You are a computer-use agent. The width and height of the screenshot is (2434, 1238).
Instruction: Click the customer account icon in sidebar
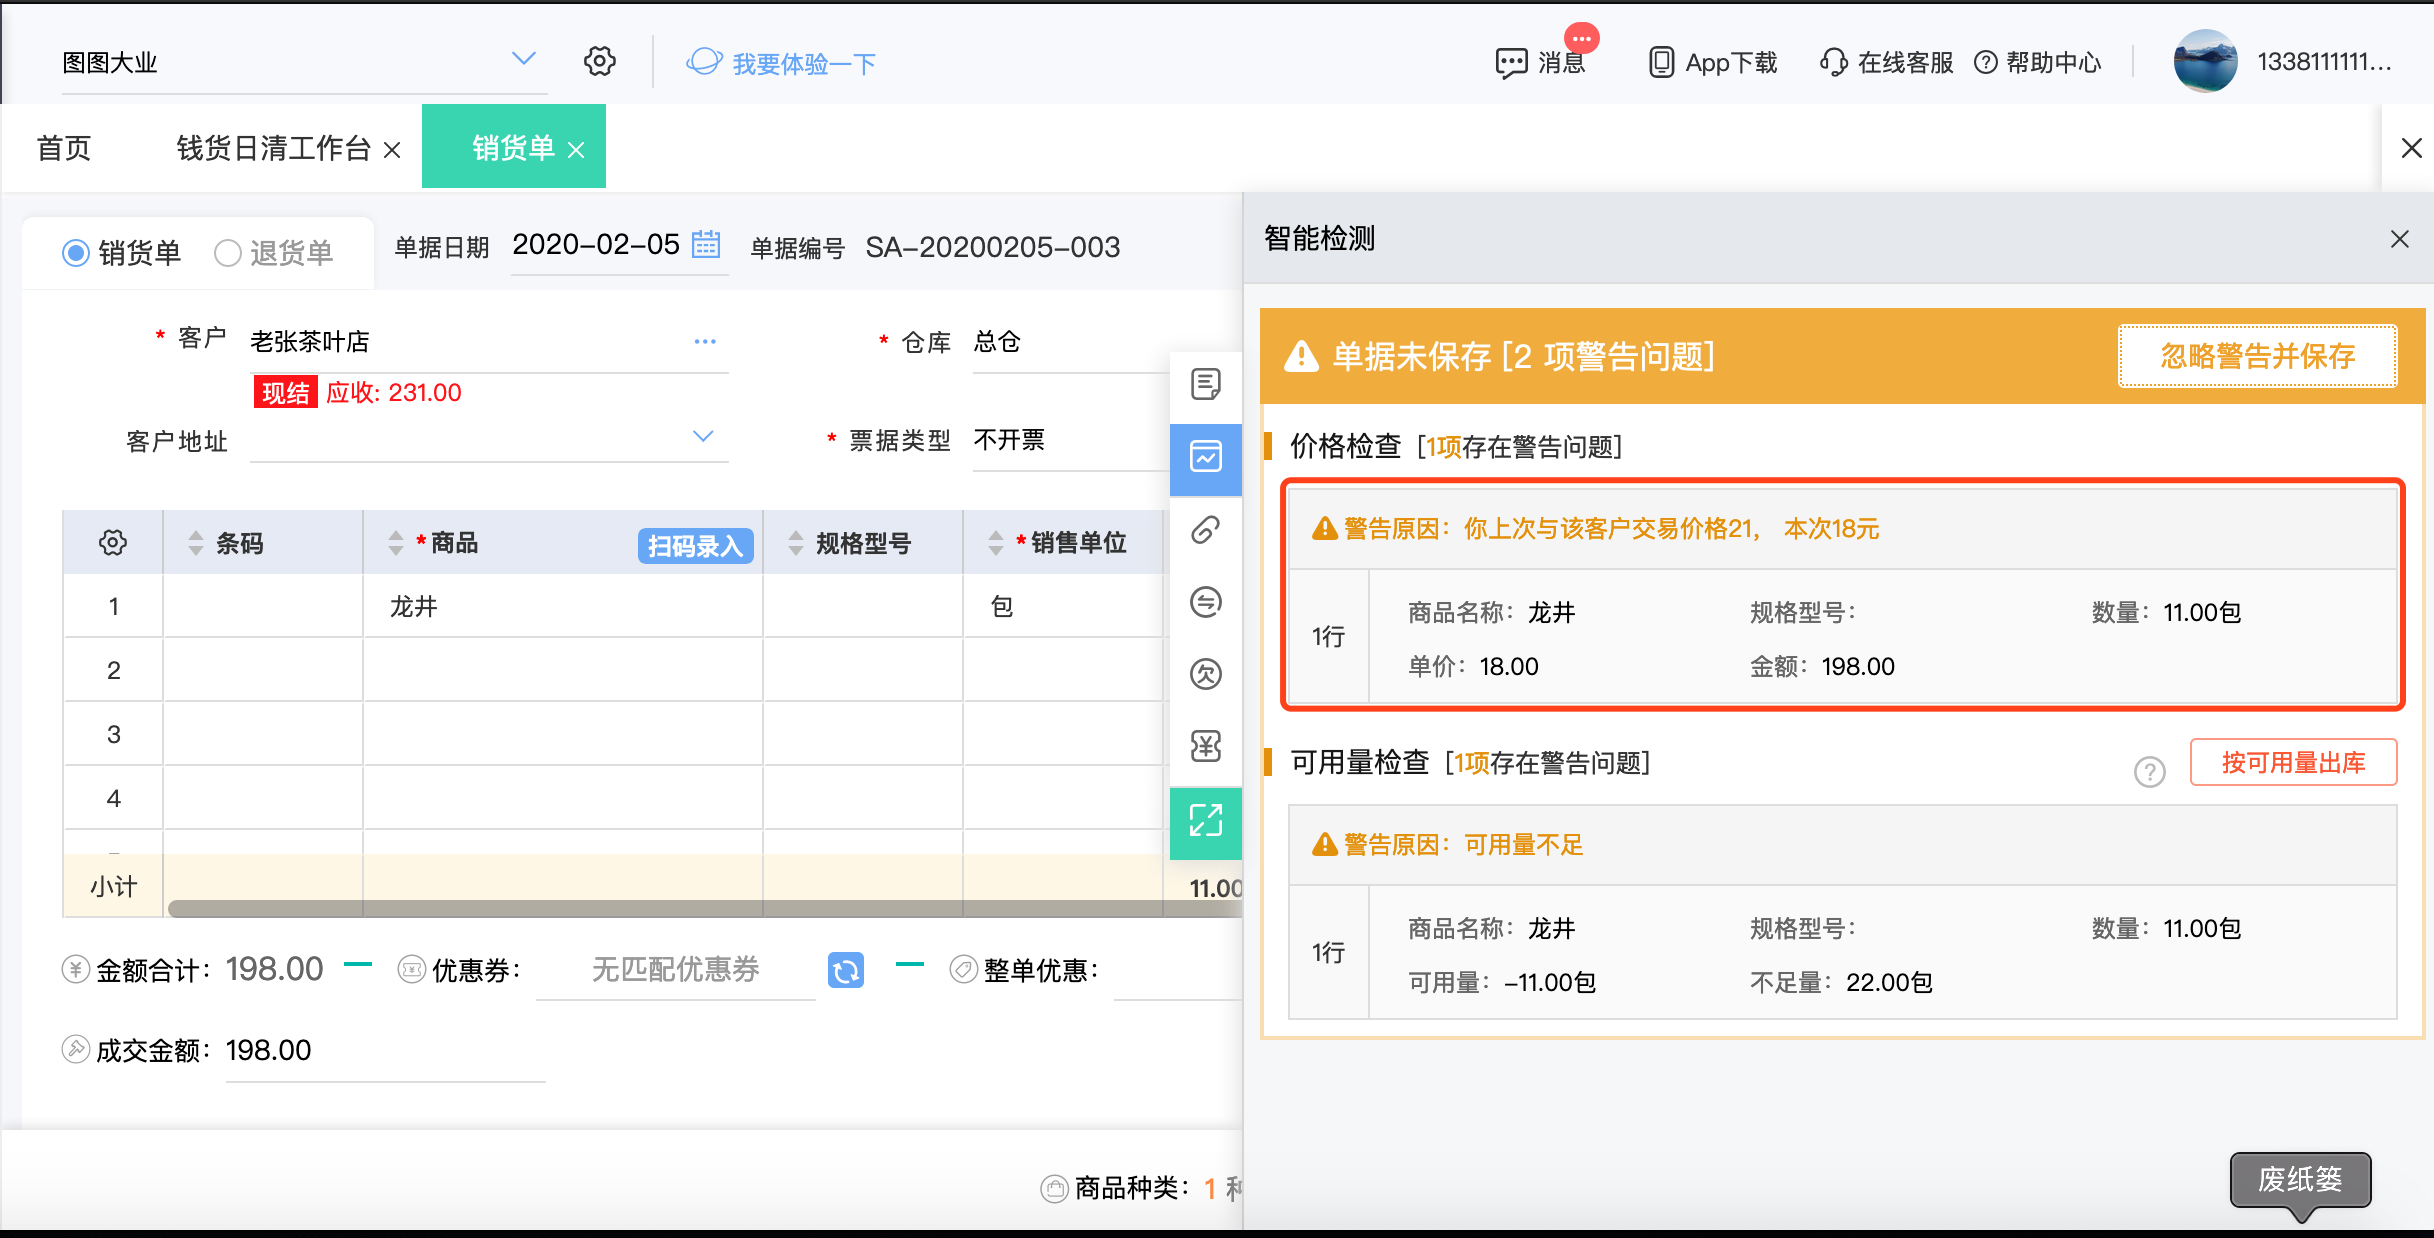pos(1204,681)
